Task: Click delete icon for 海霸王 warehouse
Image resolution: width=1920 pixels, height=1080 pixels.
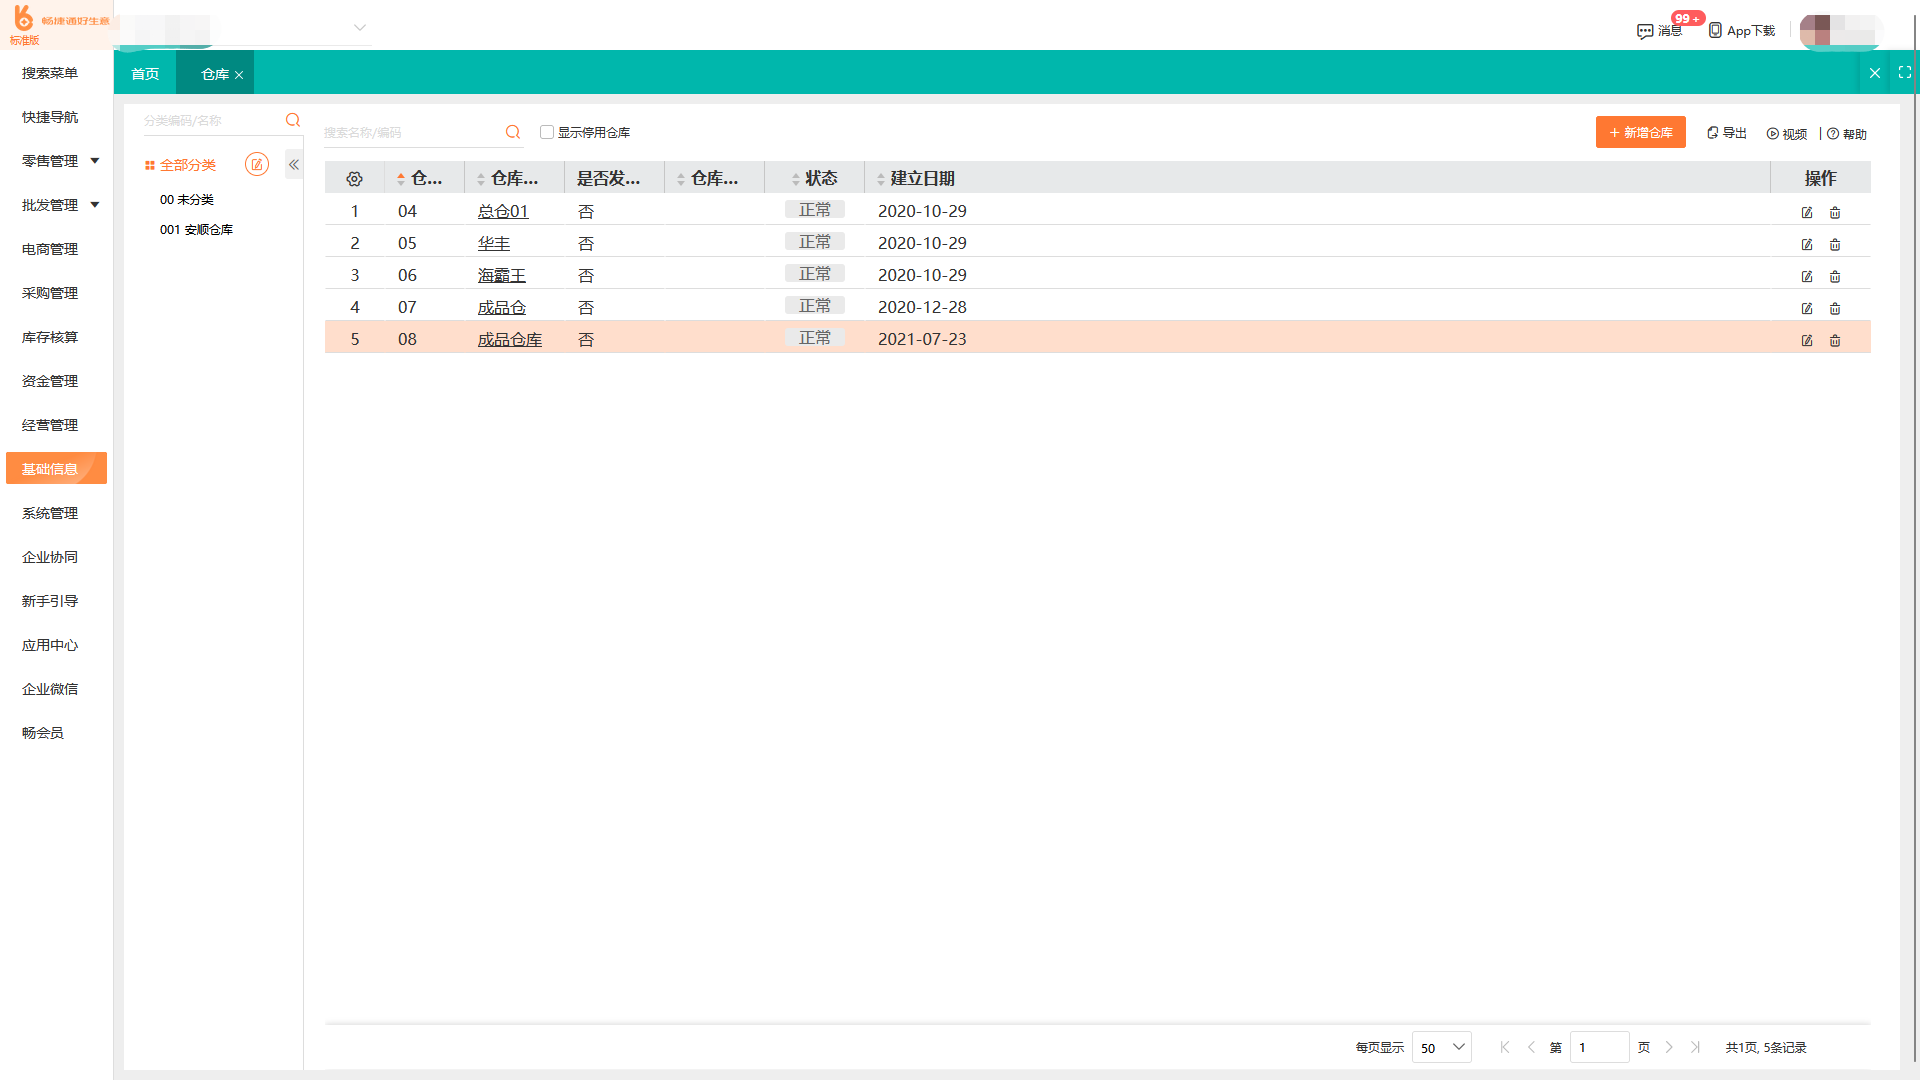Action: click(1834, 276)
